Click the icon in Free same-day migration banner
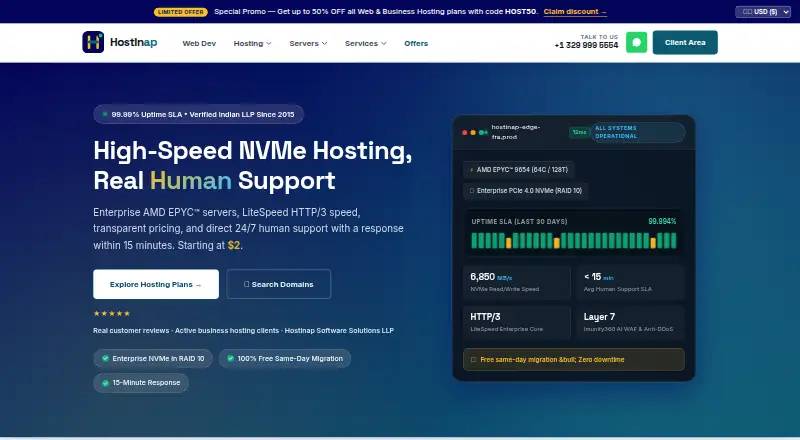This screenshot has height=440, width=800. tap(473, 360)
